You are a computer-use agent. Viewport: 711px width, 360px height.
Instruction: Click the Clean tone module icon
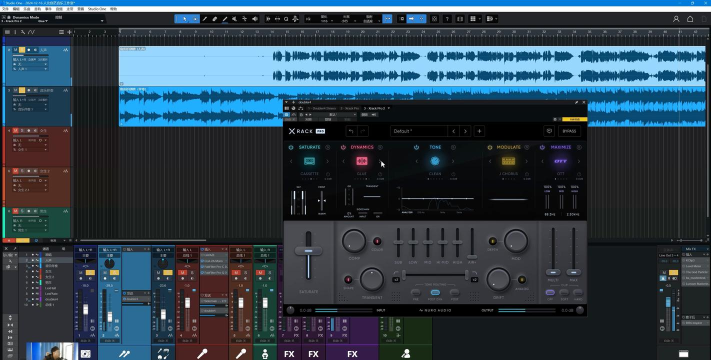[435, 161]
